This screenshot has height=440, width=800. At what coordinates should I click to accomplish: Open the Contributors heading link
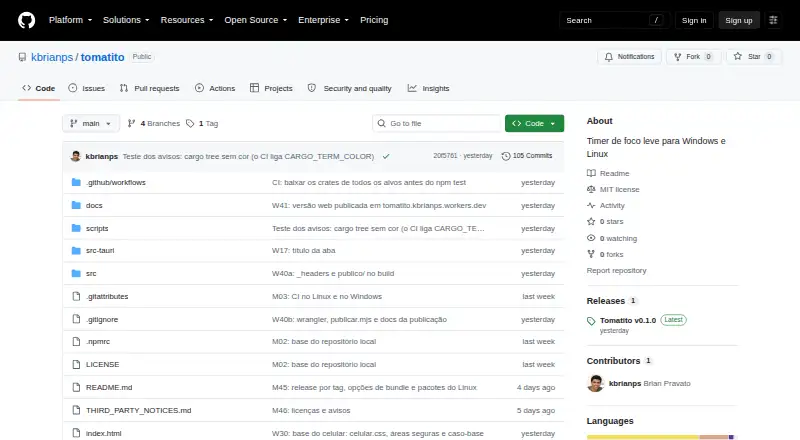point(619,361)
